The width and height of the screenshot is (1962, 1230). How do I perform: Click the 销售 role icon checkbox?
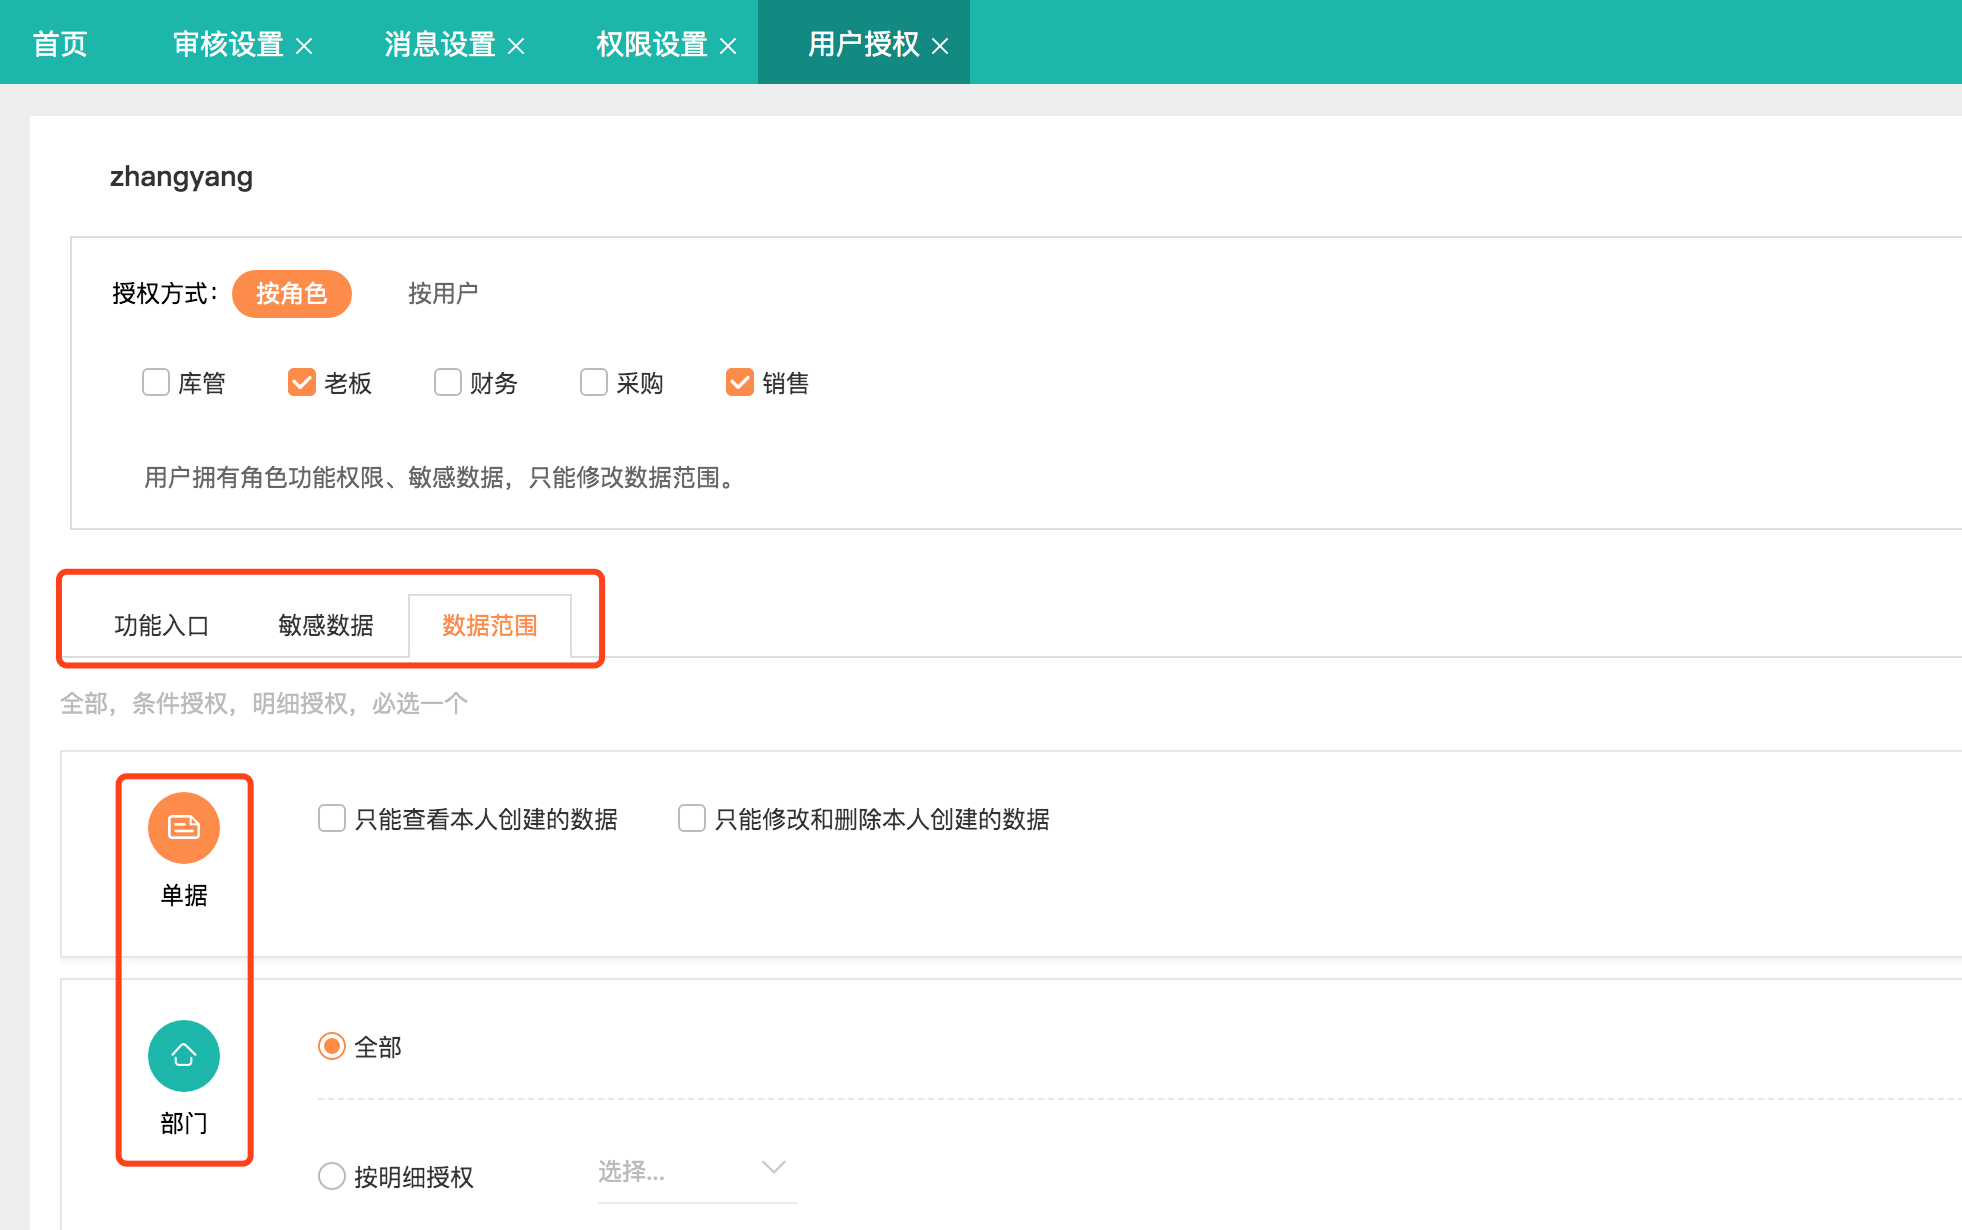pyautogui.click(x=737, y=380)
